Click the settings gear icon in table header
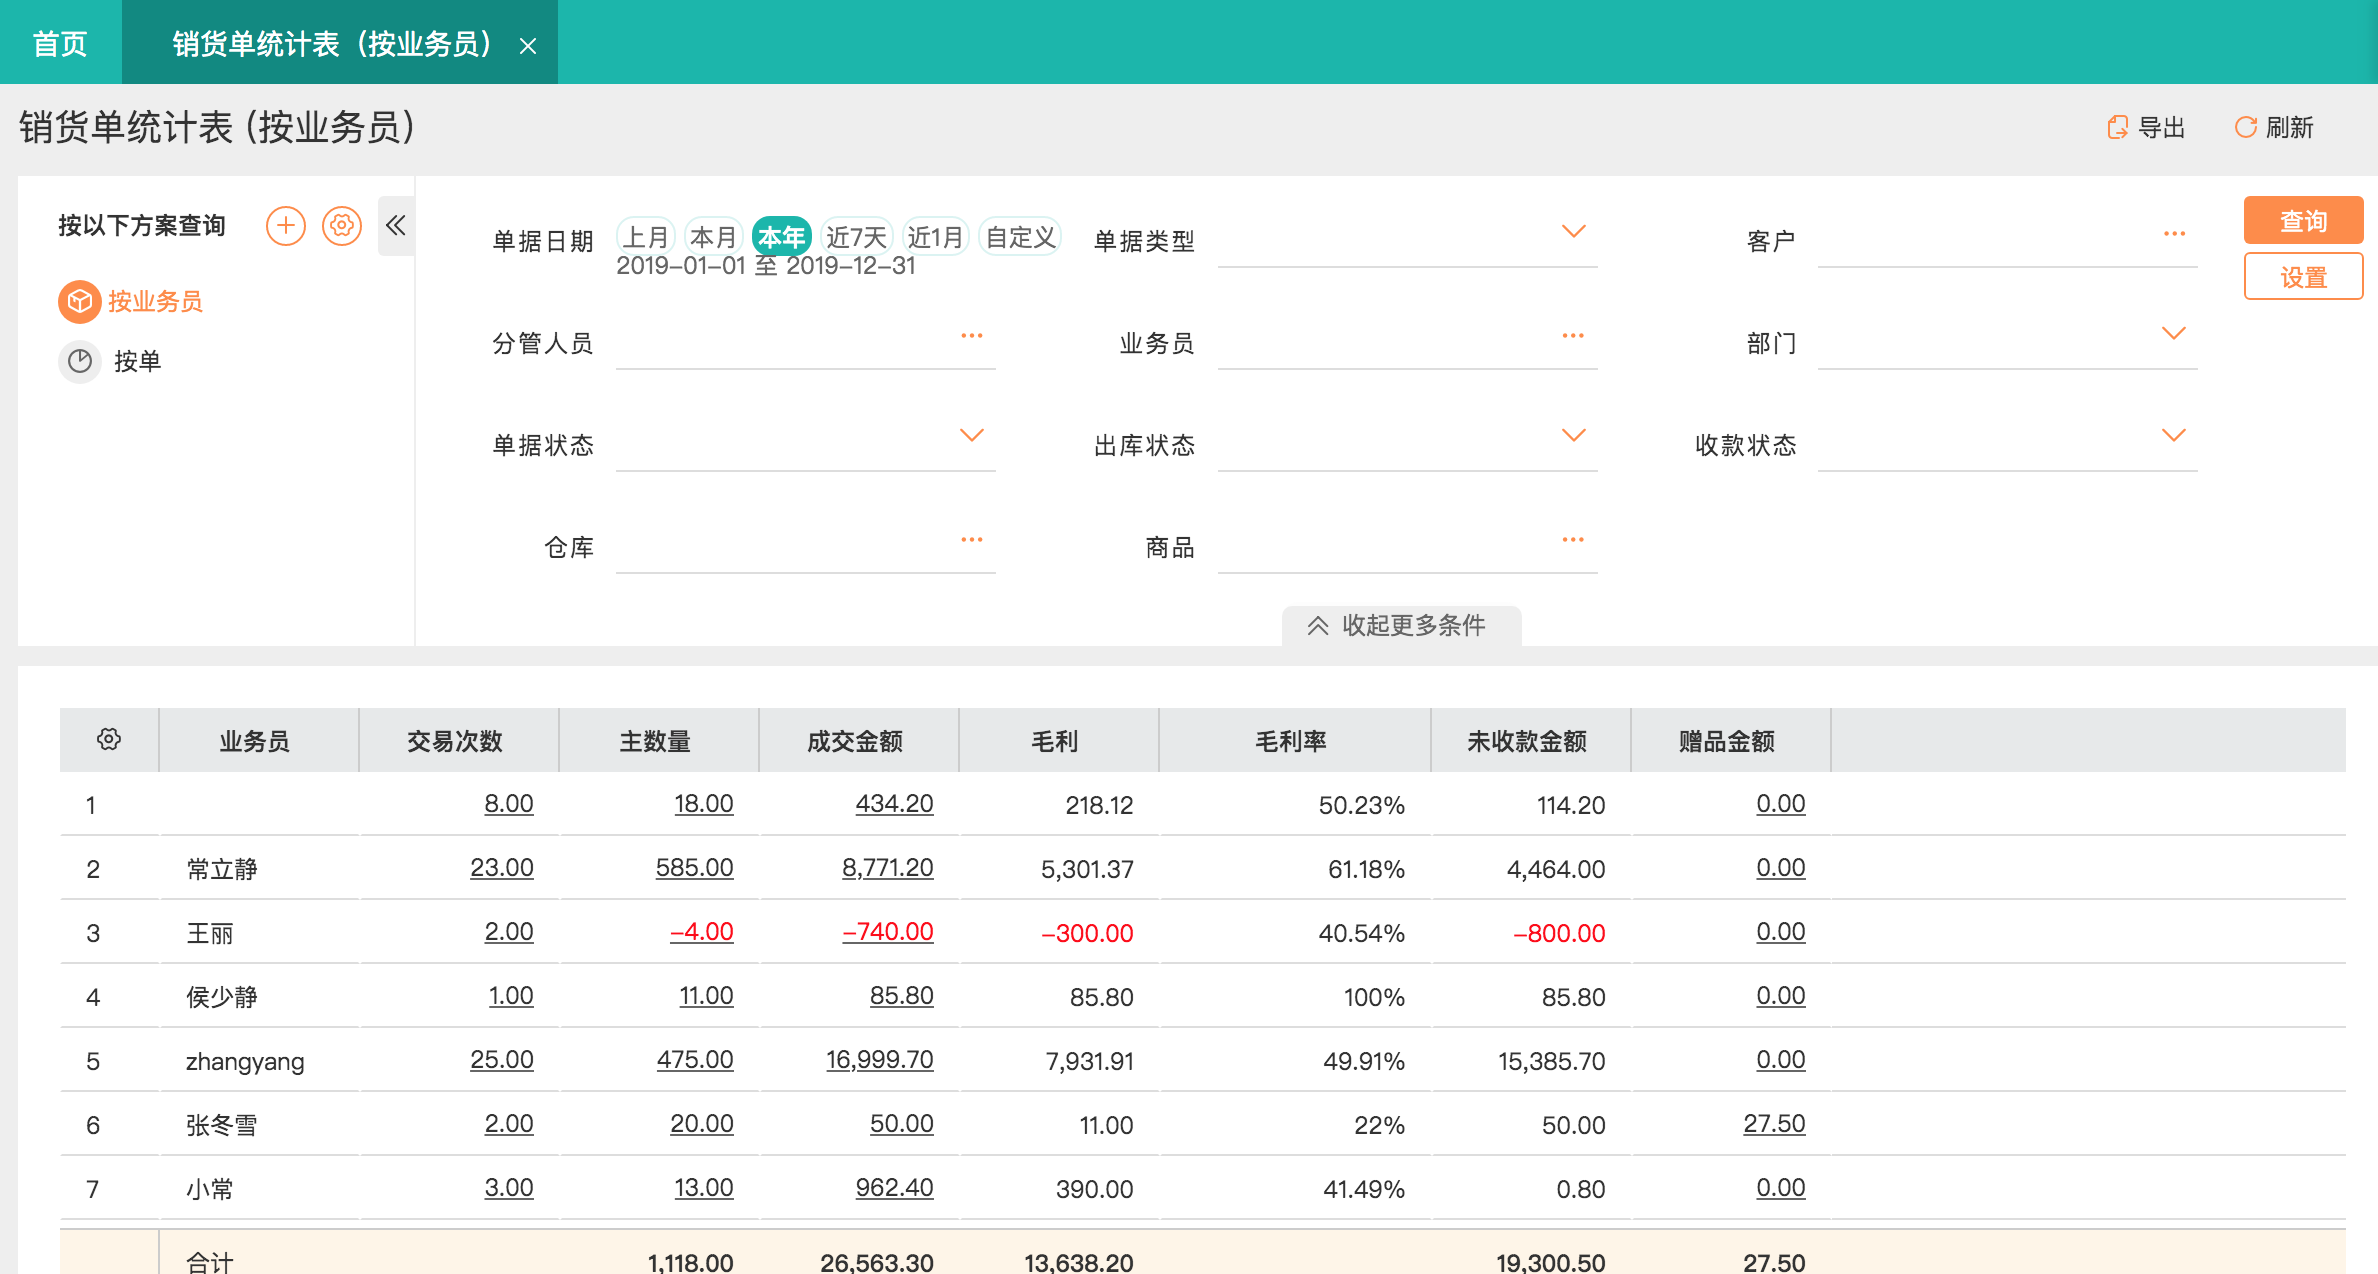Viewport: 2378px width, 1274px height. click(x=105, y=741)
